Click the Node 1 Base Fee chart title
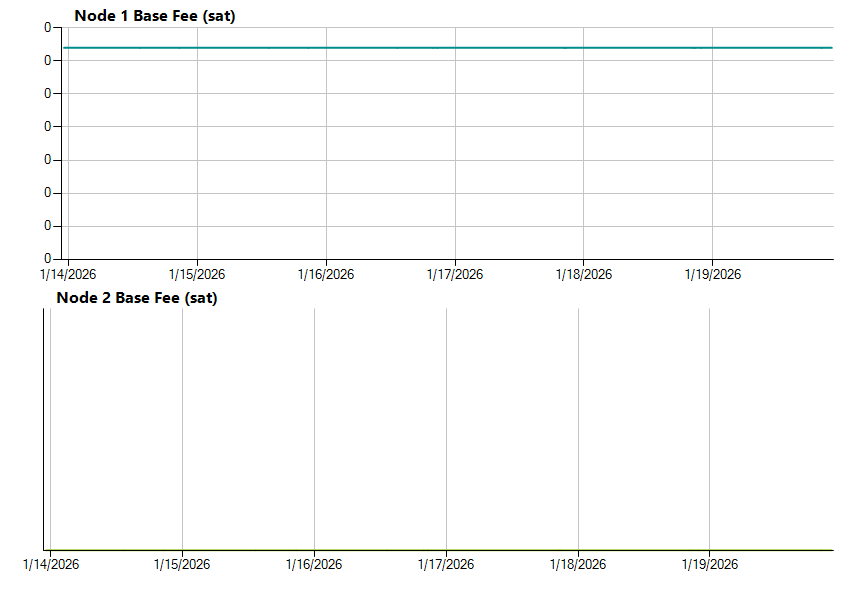The height and width of the screenshot is (600, 860). coord(155,15)
